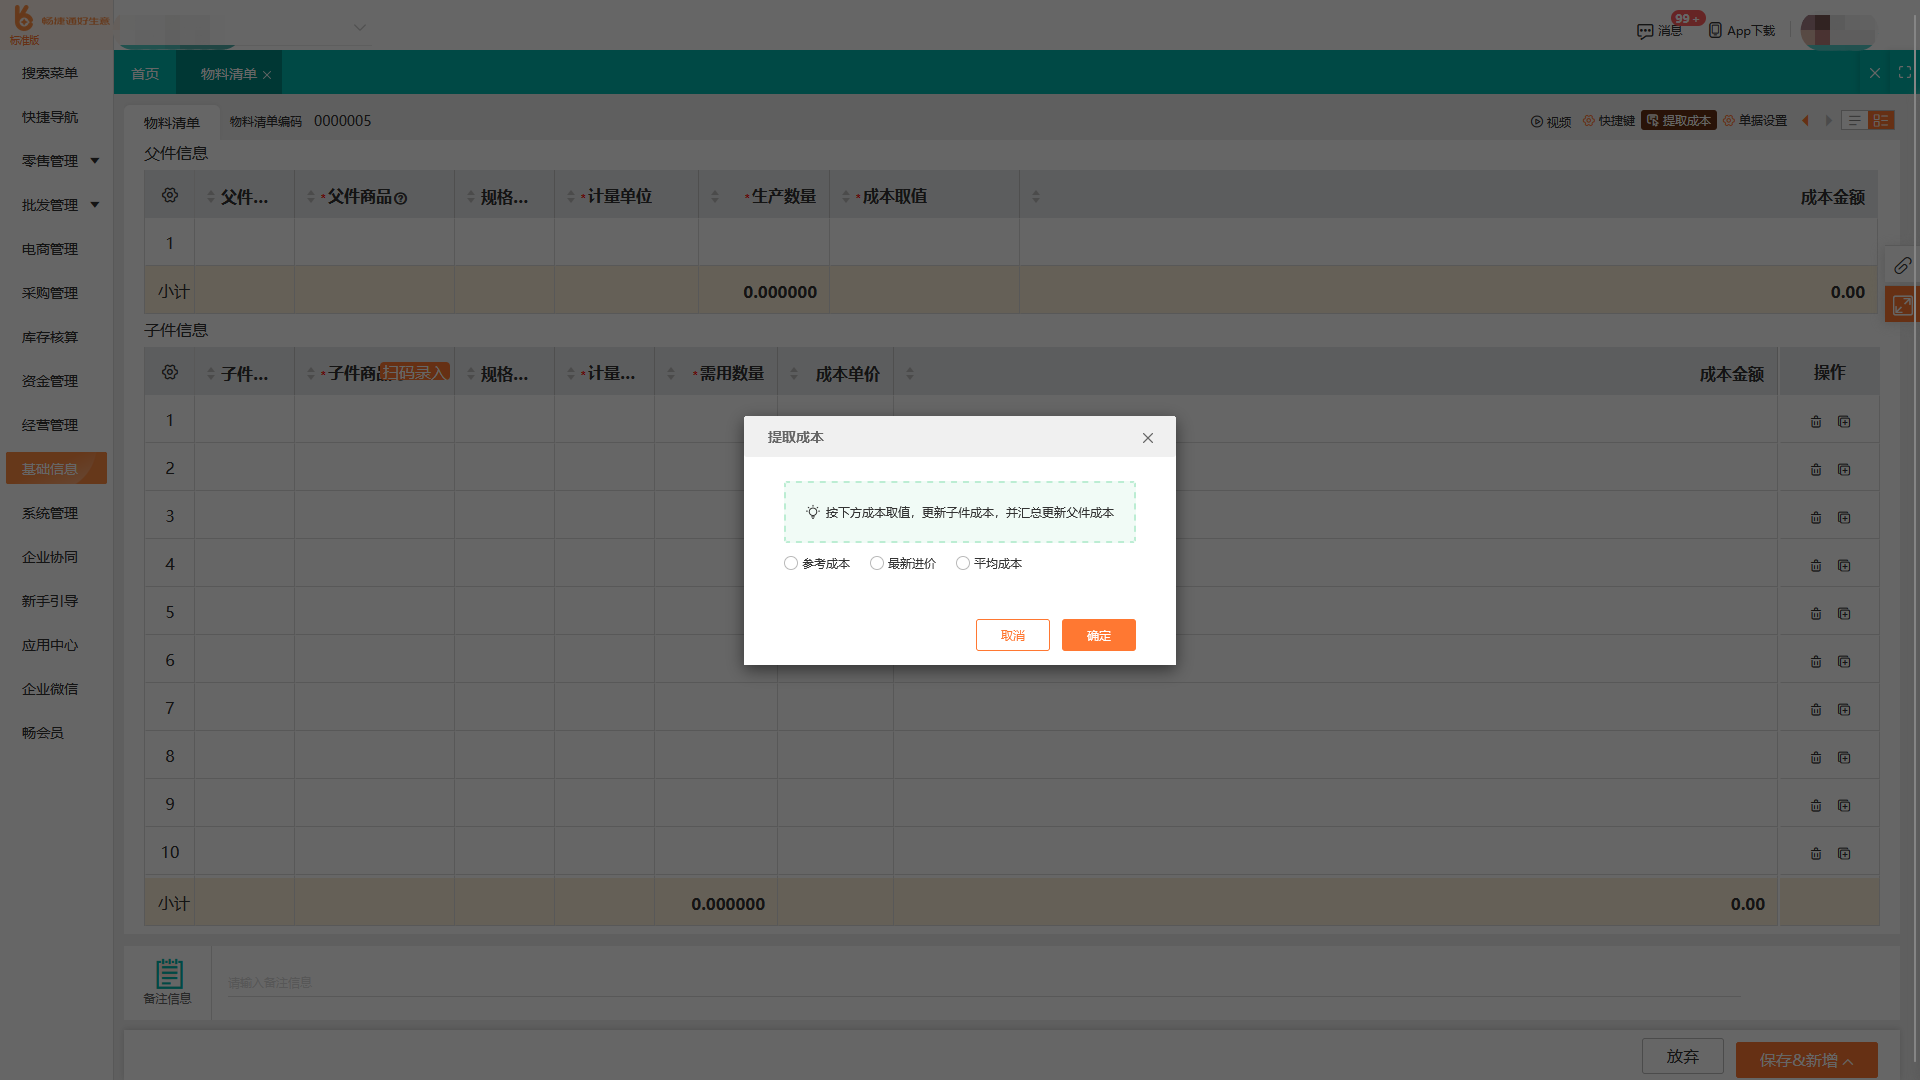Click the grid view icon on toolbar

click(1882, 120)
